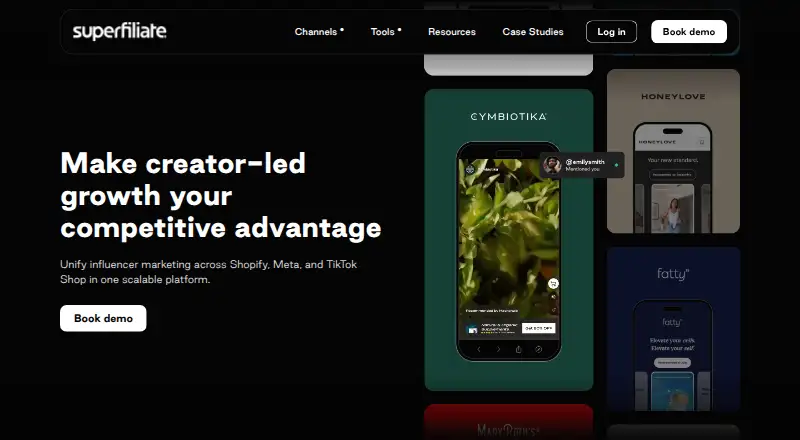Click the Log in button

point(611,32)
